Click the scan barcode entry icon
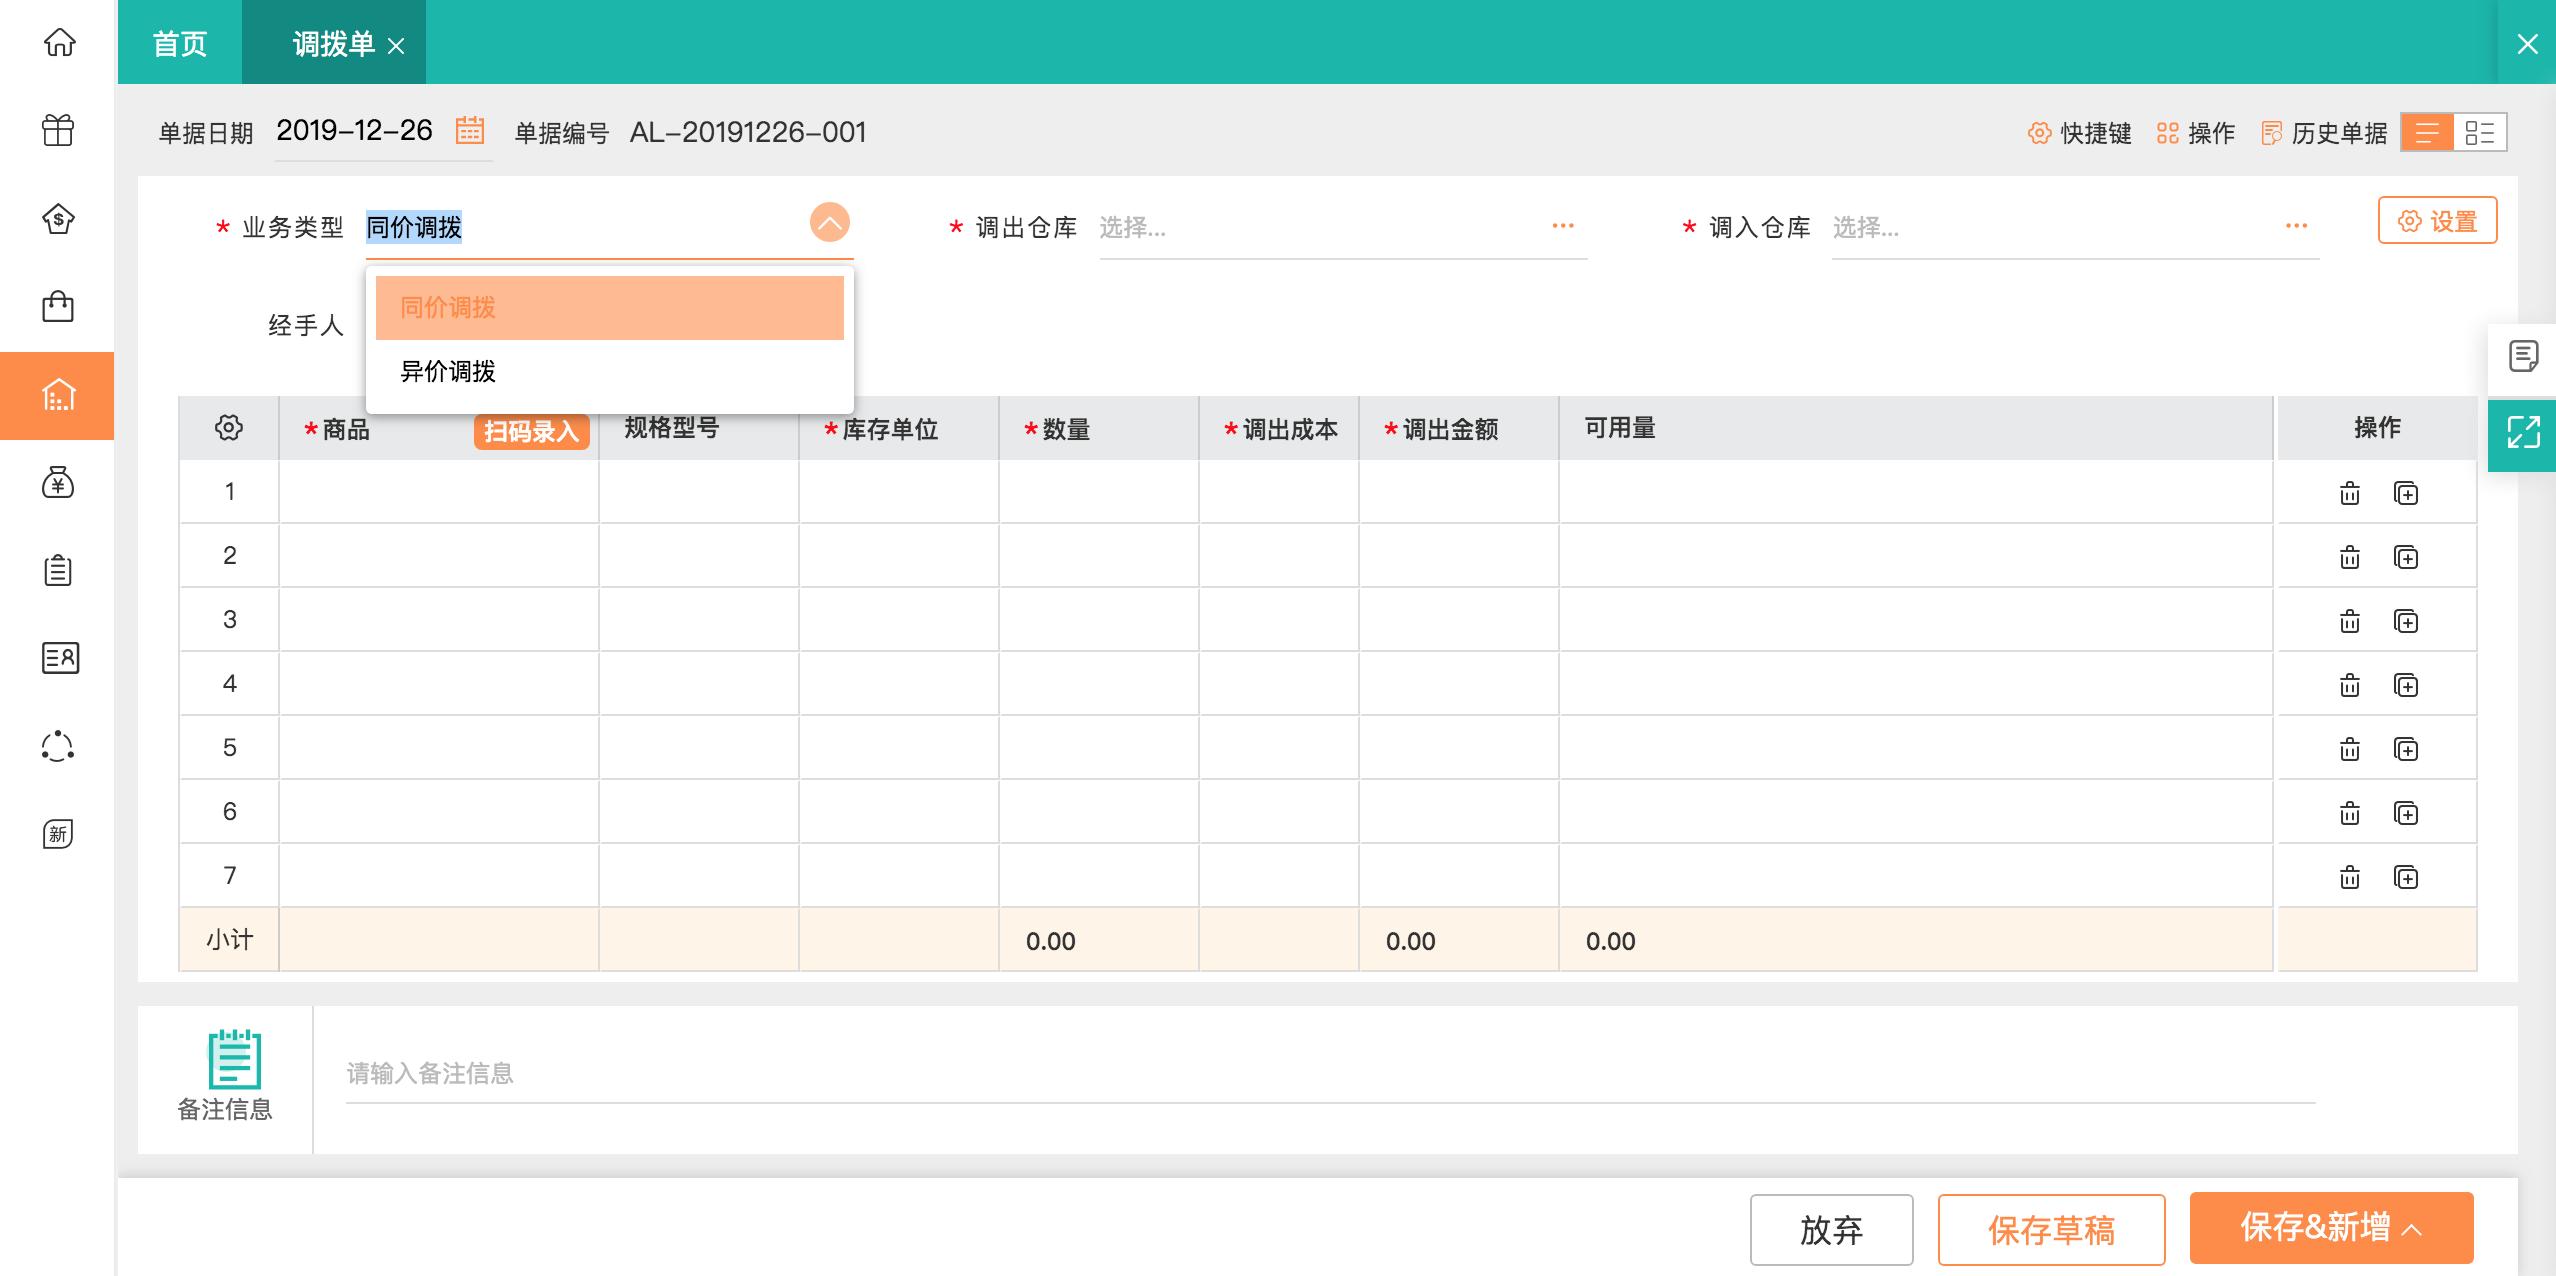The width and height of the screenshot is (2556, 1276). (x=530, y=430)
